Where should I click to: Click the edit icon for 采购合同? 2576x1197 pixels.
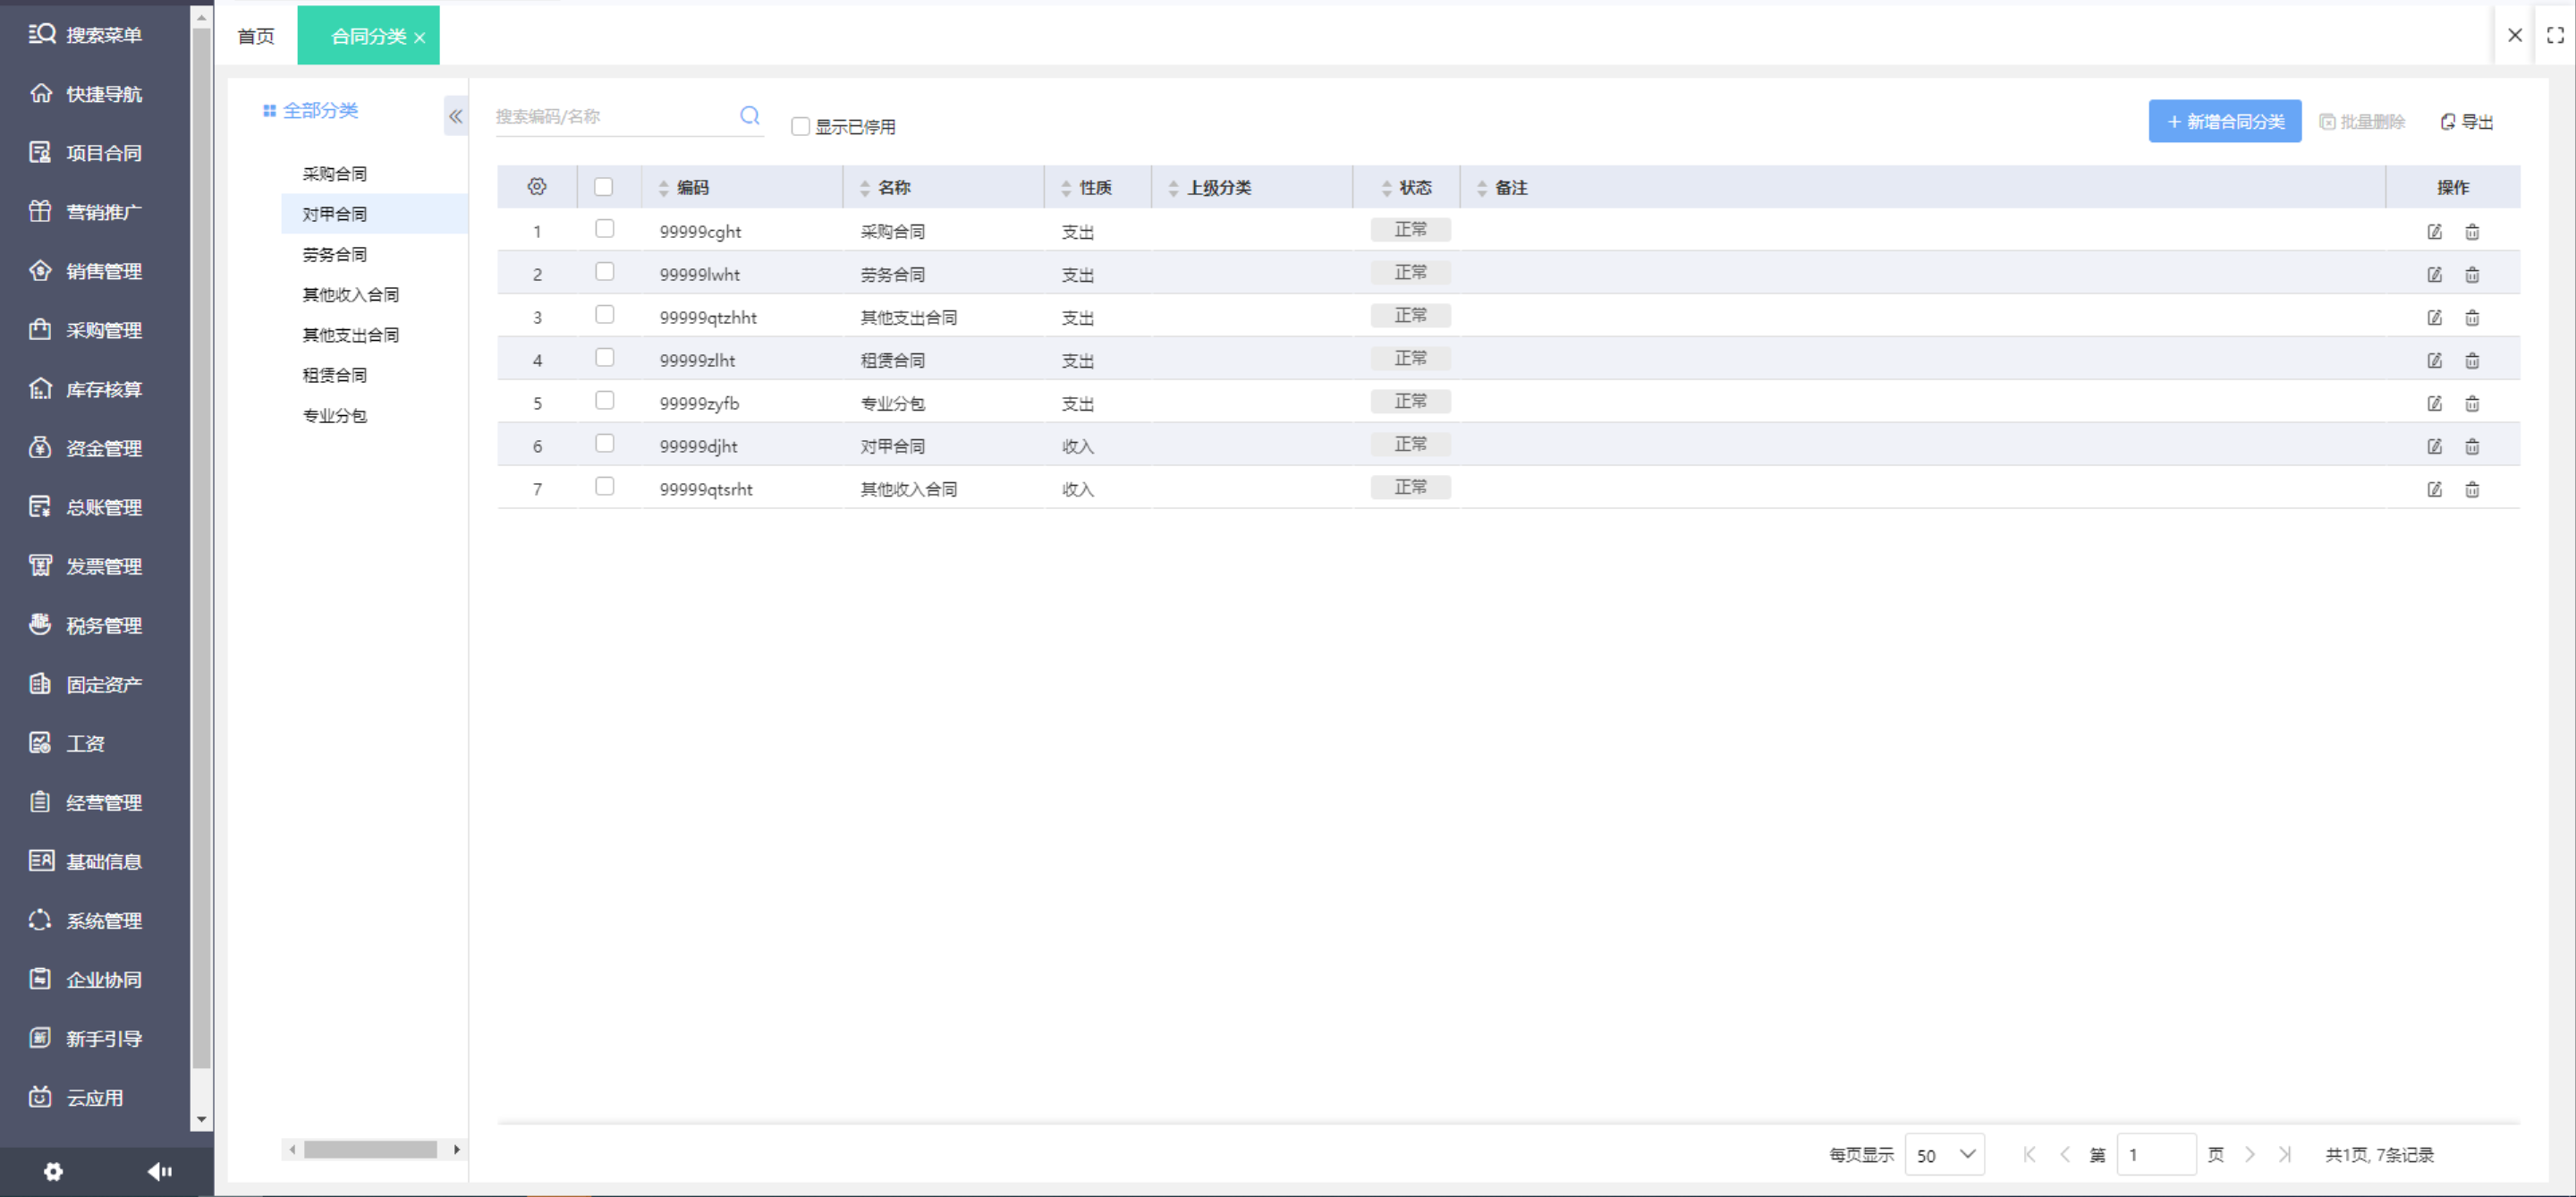(x=2435, y=230)
